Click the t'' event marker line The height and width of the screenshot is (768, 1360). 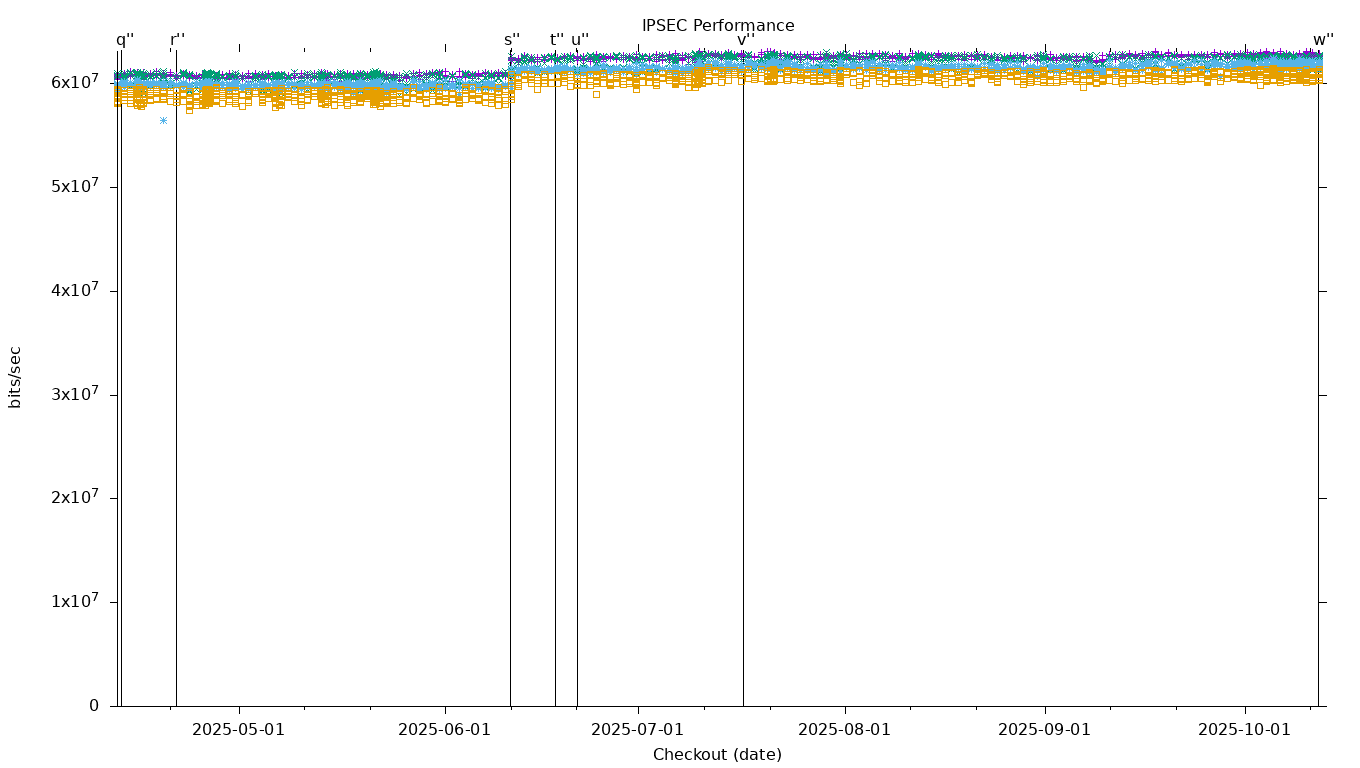556,400
